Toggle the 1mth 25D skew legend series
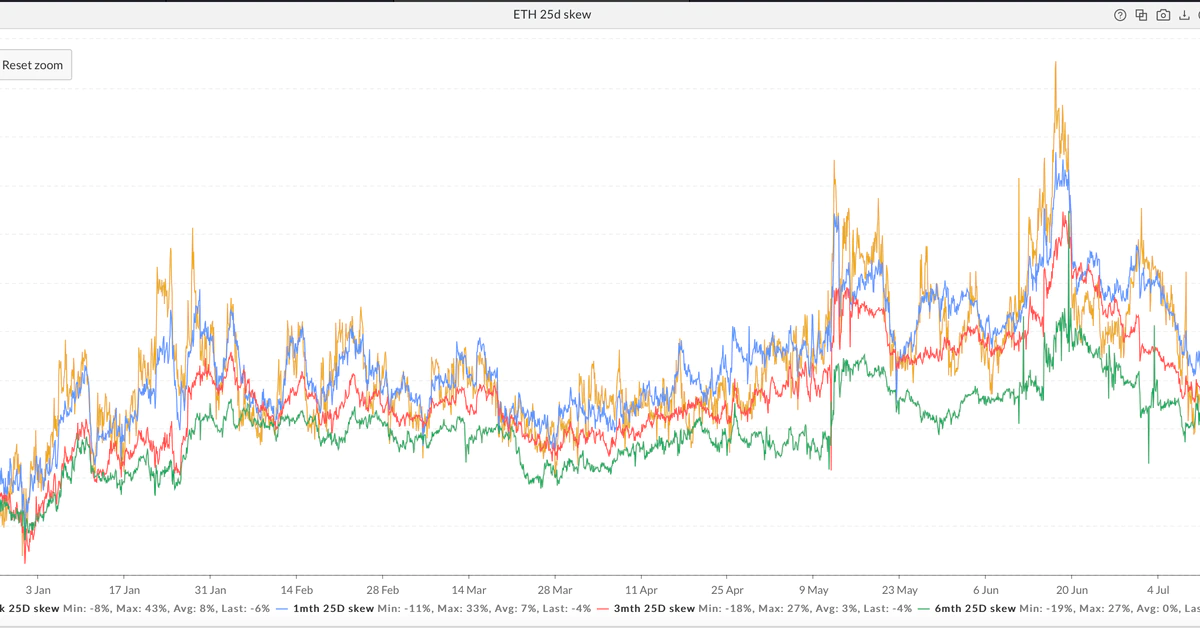This screenshot has height=628, width=1200. (334, 608)
